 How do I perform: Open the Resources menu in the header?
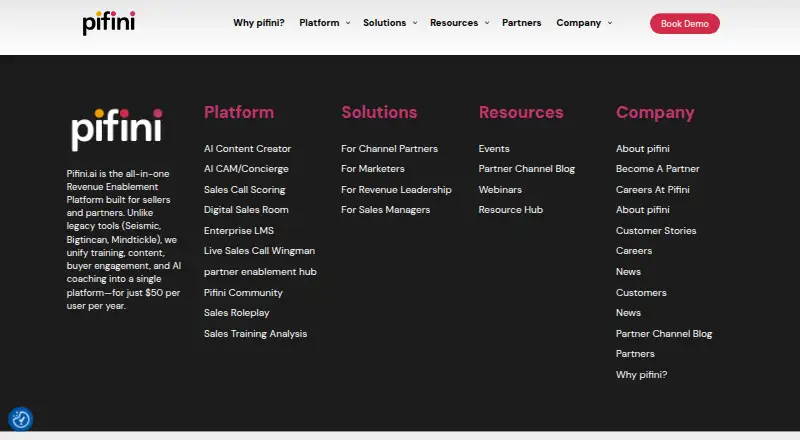(x=454, y=23)
